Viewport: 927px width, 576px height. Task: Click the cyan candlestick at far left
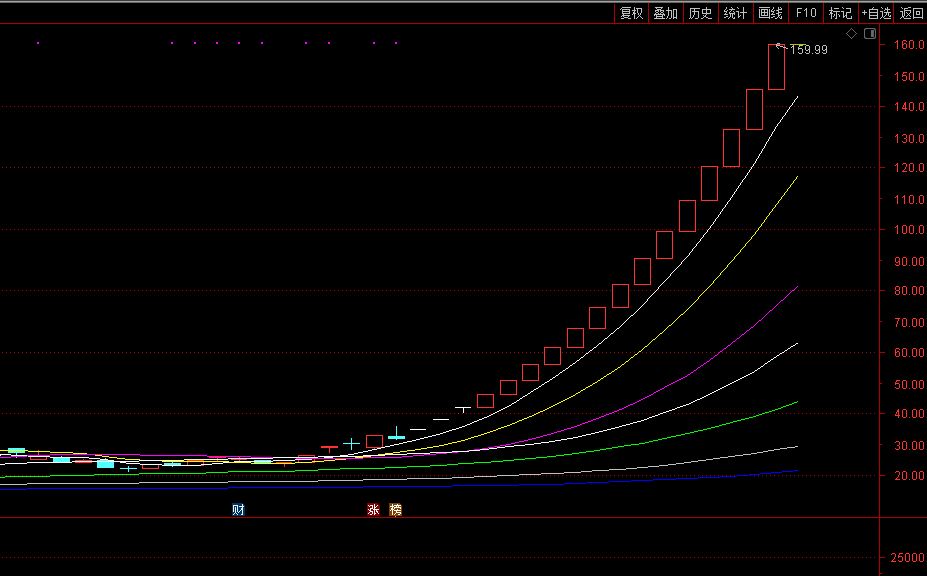tap(16, 451)
